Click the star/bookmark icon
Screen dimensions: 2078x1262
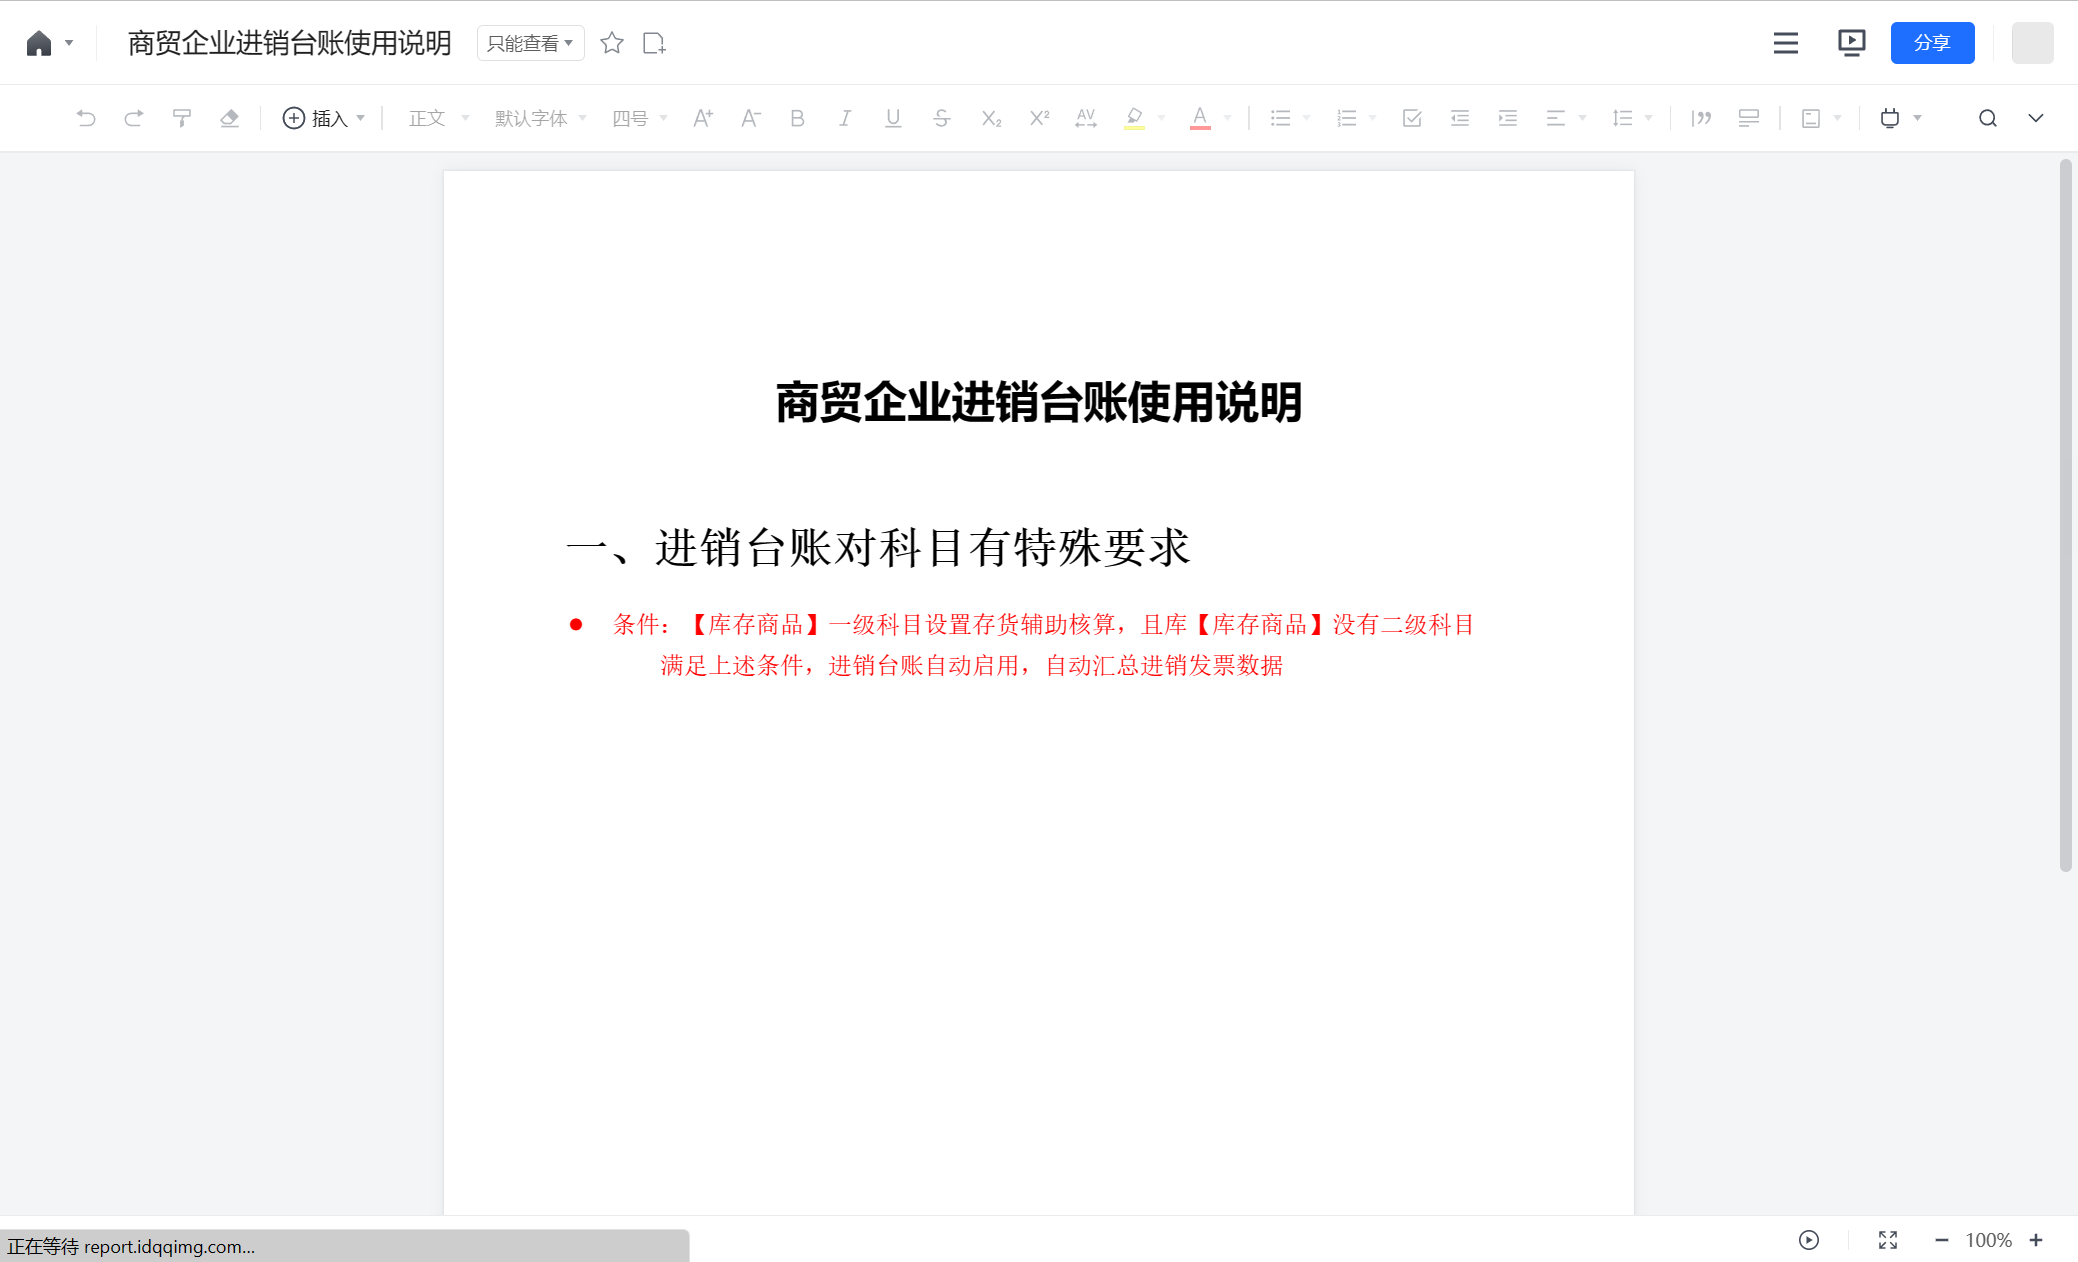pos(612,43)
